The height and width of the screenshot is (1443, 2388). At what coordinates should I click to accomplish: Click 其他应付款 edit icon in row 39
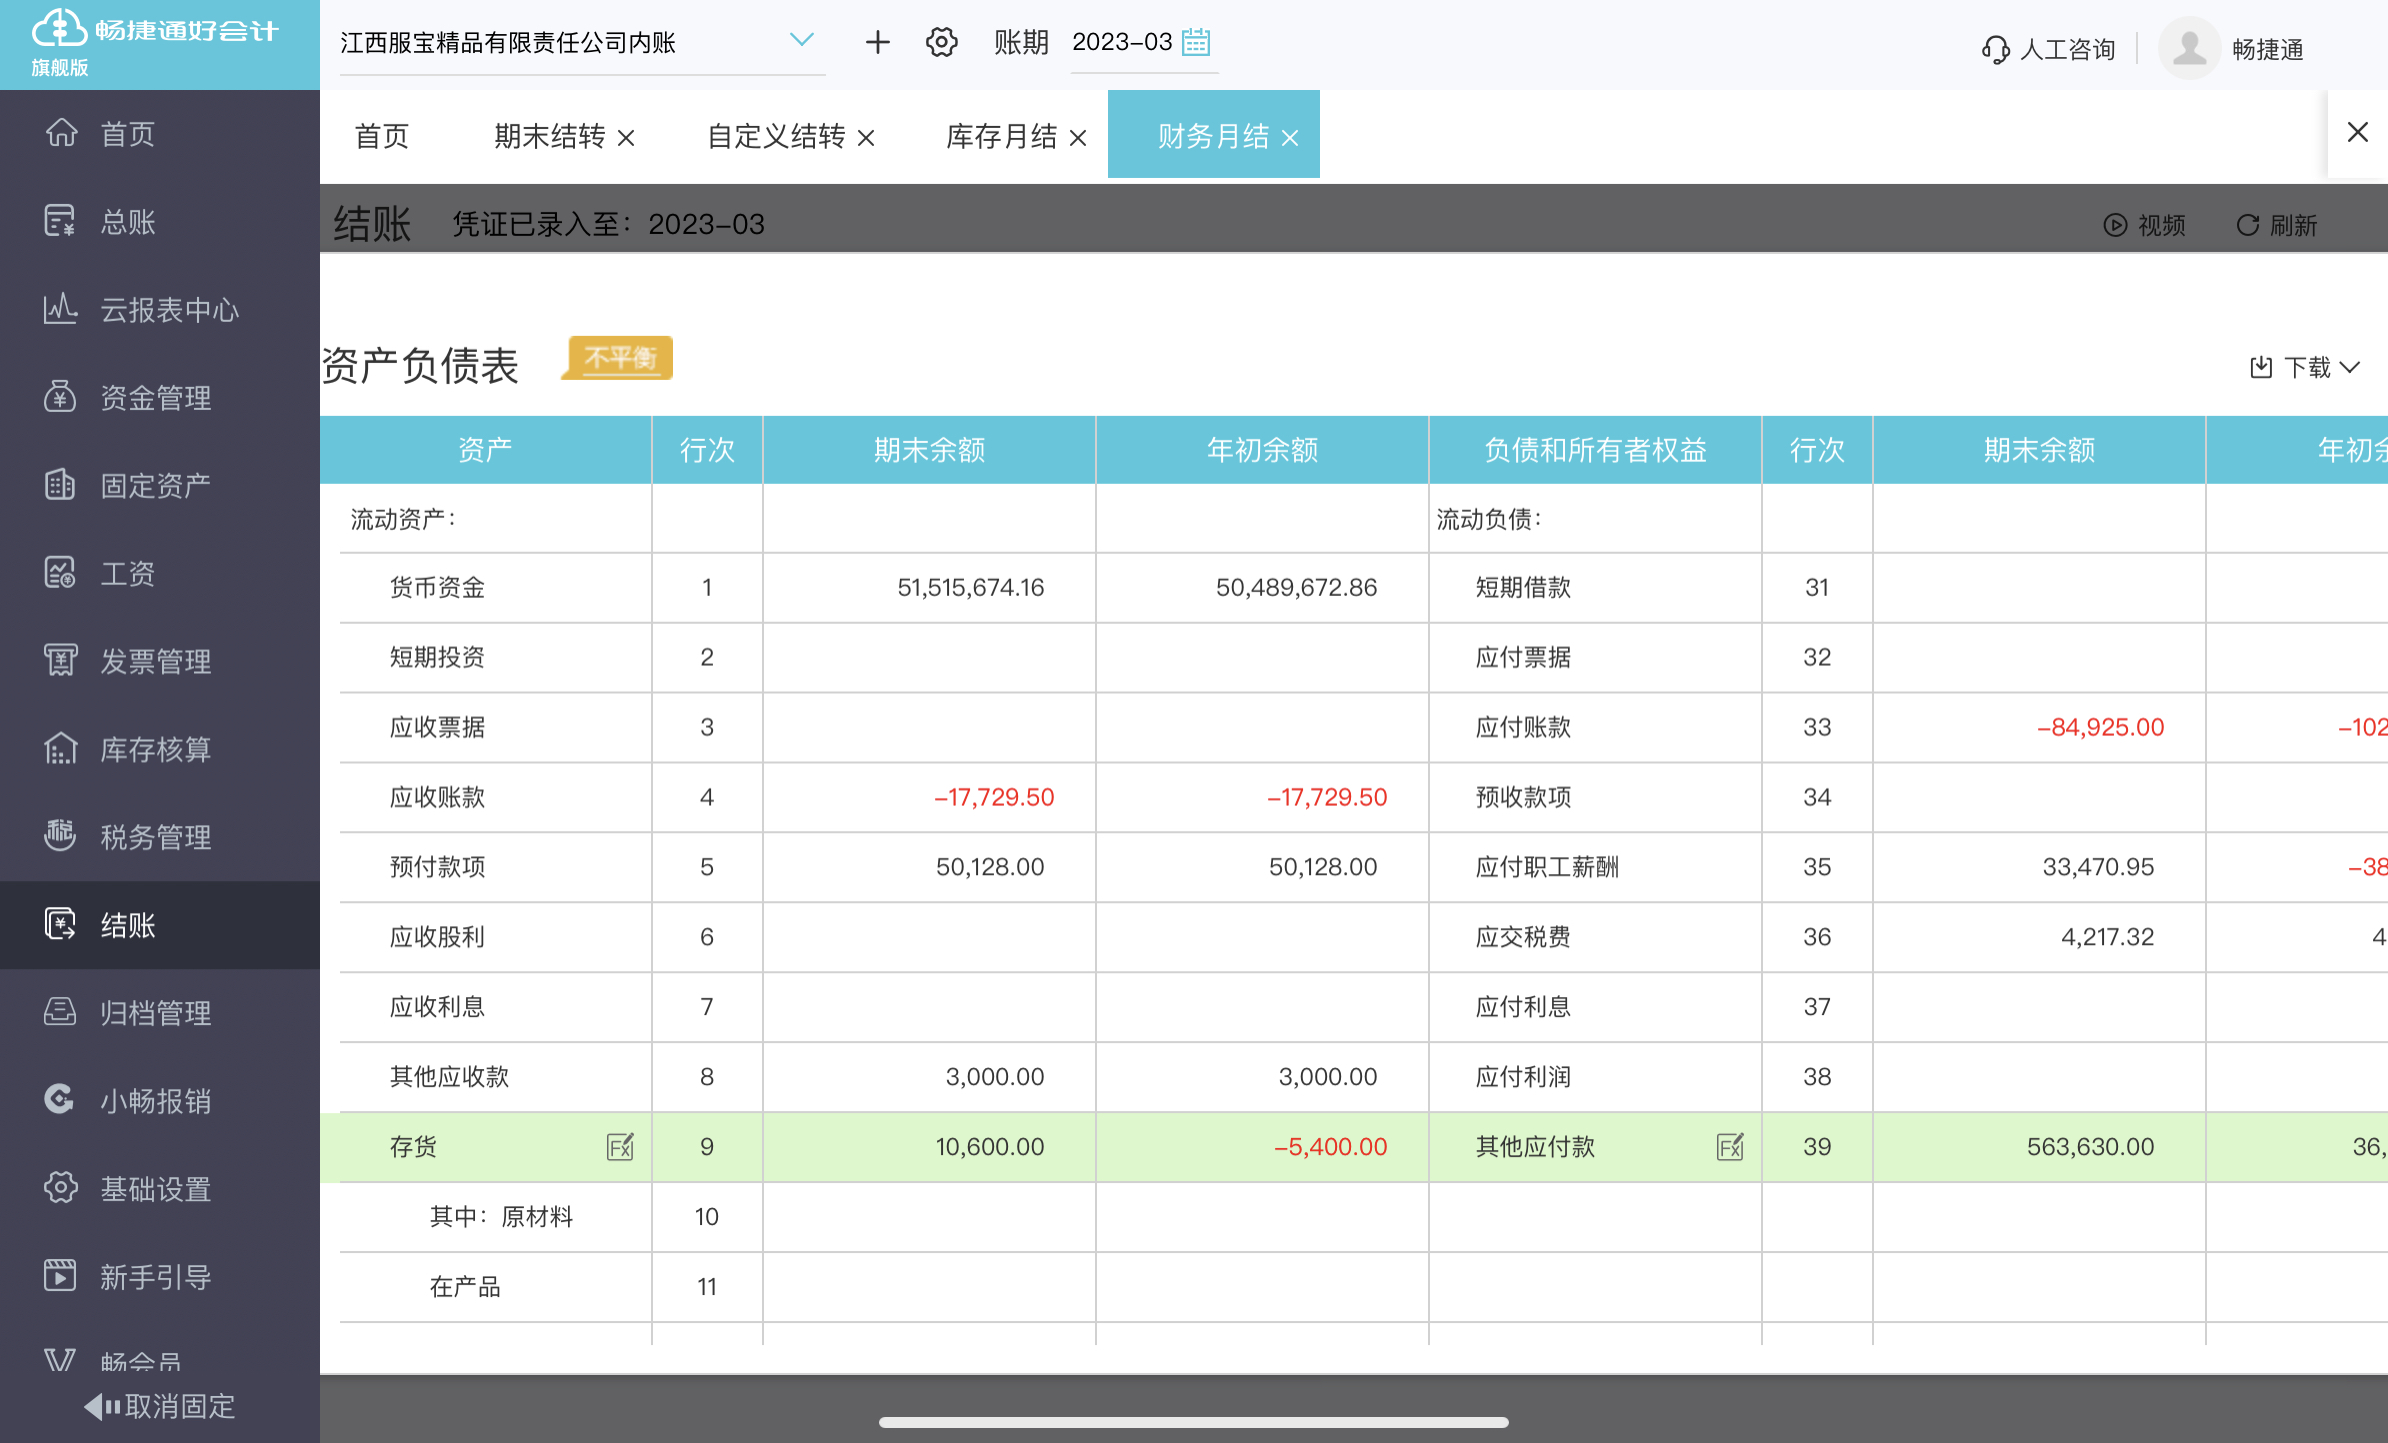pyautogui.click(x=1730, y=1146)
